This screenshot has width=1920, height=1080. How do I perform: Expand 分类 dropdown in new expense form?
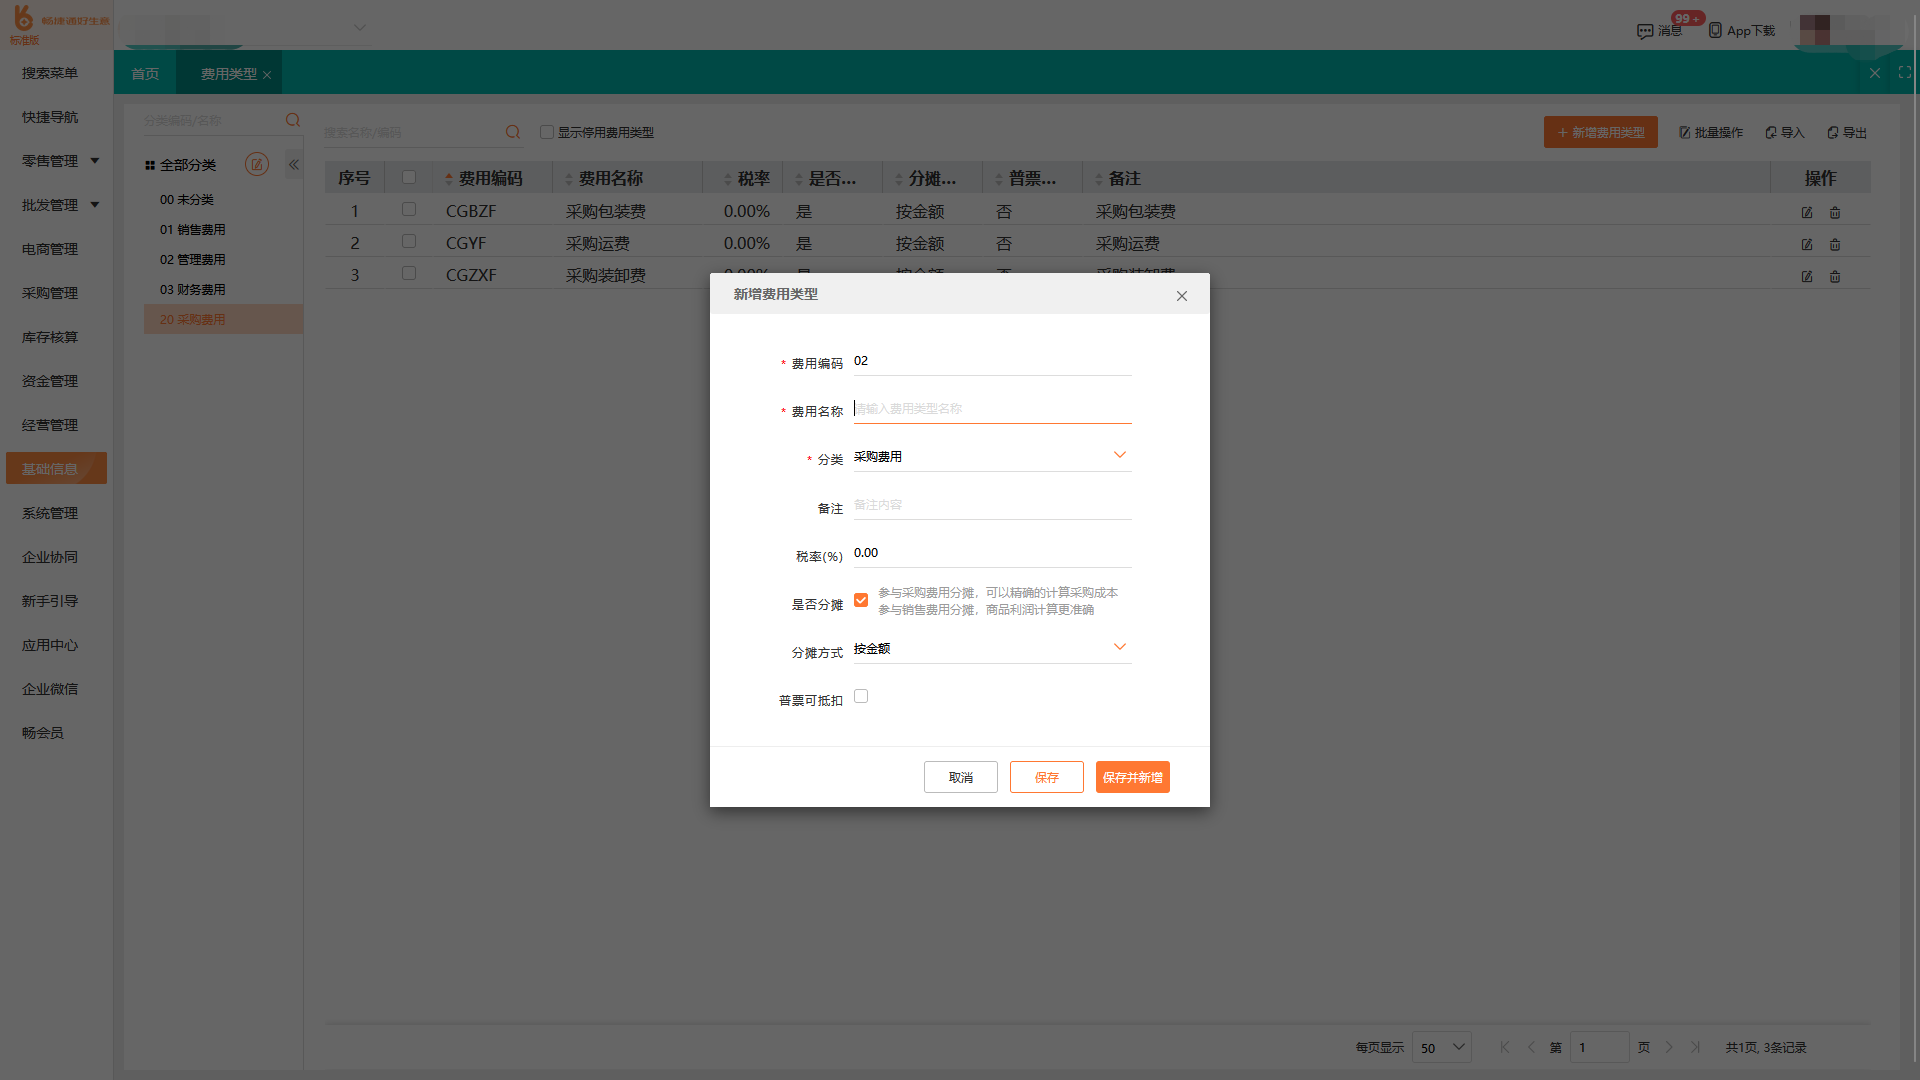pos(1120,456)
